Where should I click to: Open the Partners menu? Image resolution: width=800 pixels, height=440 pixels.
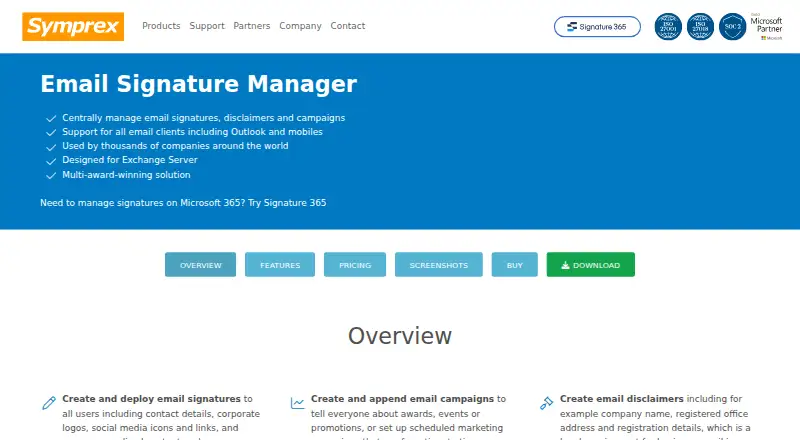252,26
